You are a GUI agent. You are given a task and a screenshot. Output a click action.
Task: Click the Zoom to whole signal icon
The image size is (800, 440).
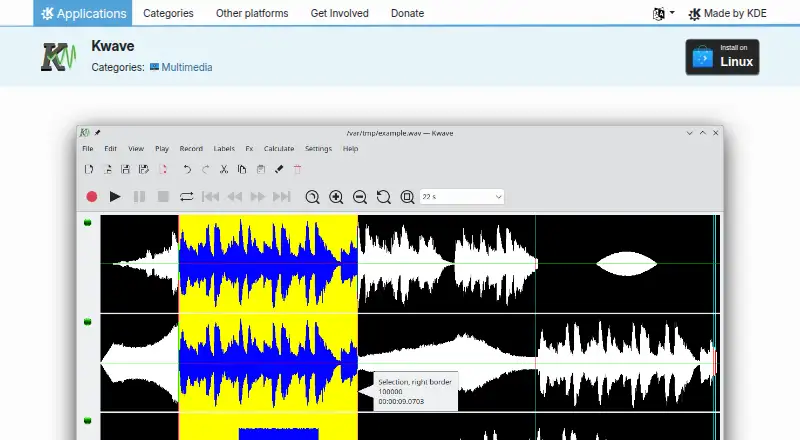(407, 197)
